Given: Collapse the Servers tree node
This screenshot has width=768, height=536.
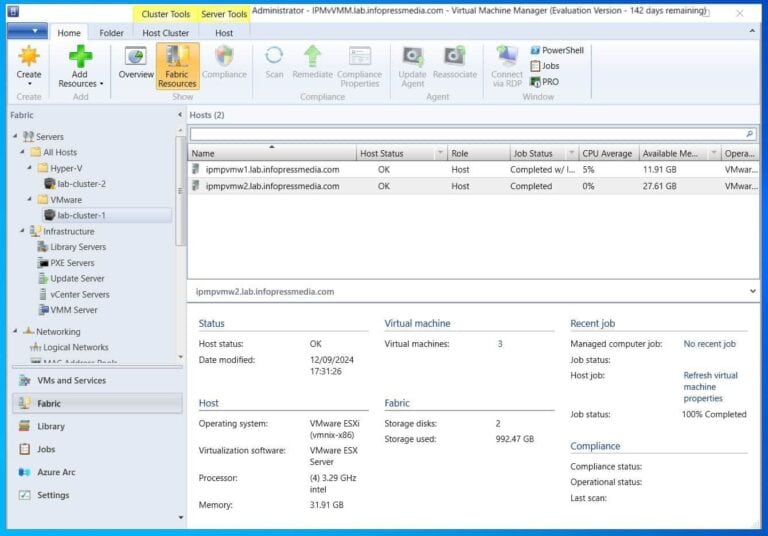Looking at the screenshot, I should tap(15, 136).
